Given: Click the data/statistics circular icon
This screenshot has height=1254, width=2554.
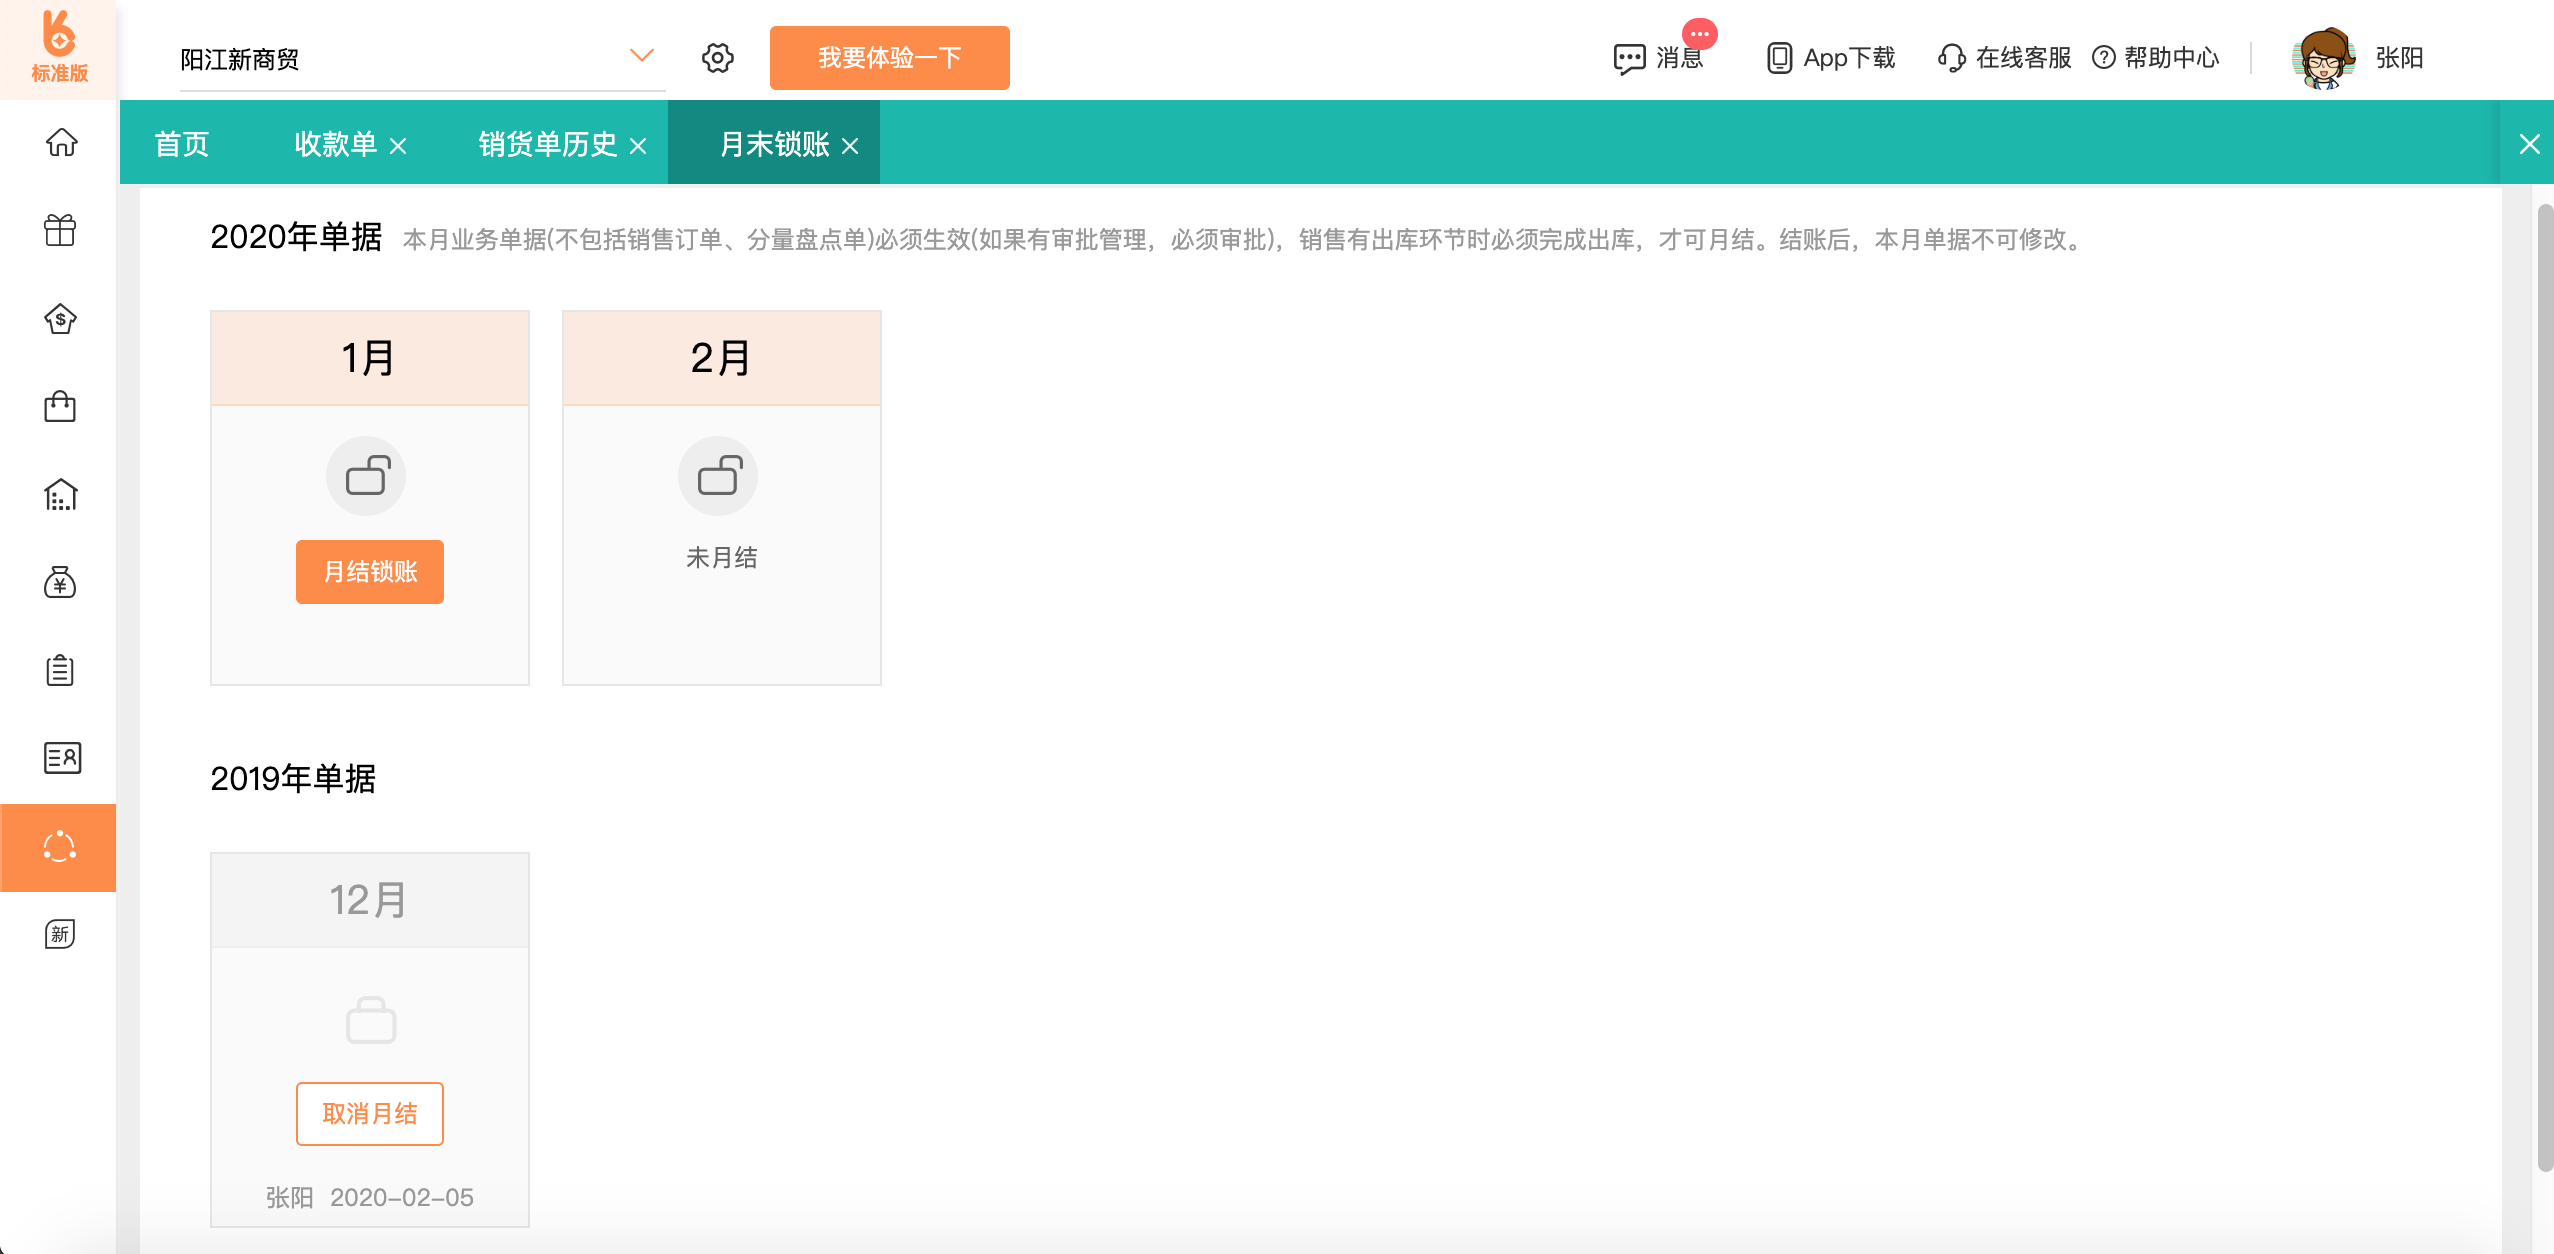Looking at the screenshot, I should 60,847.
